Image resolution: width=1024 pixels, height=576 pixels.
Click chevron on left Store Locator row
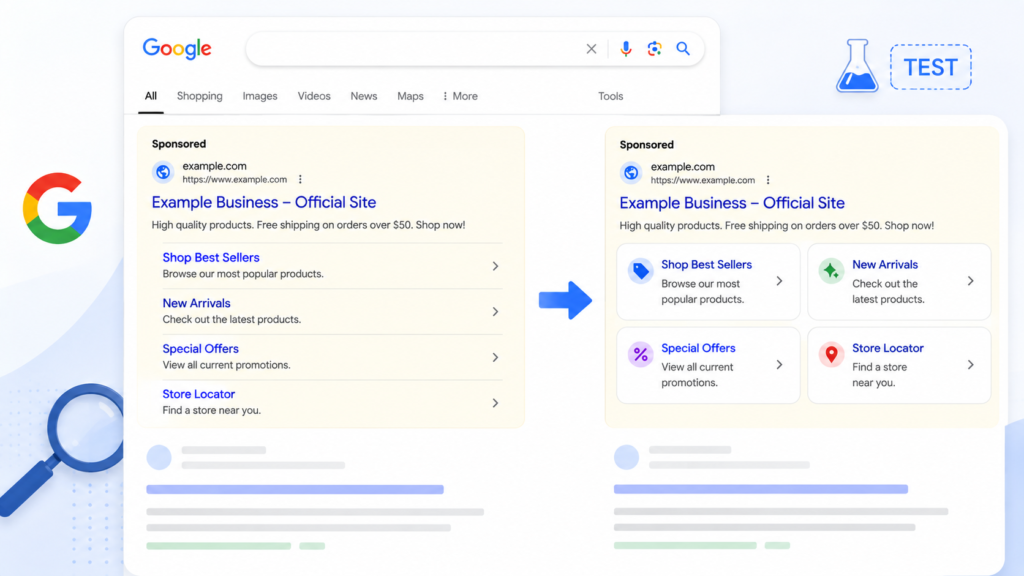496,403
